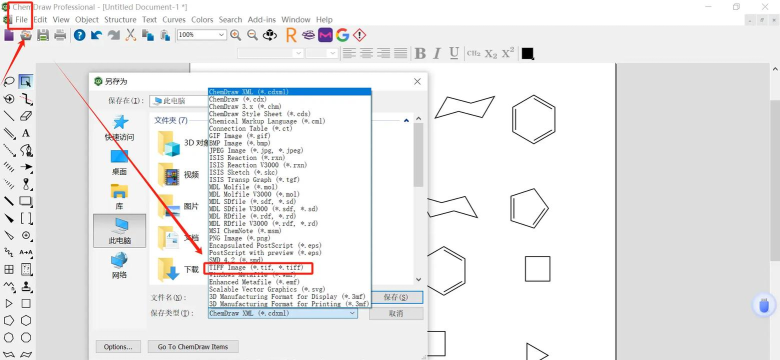The width and height of the screenshot is (780, 360).
Task: Select the Templates stamp tool
Action: pos(26,287)
